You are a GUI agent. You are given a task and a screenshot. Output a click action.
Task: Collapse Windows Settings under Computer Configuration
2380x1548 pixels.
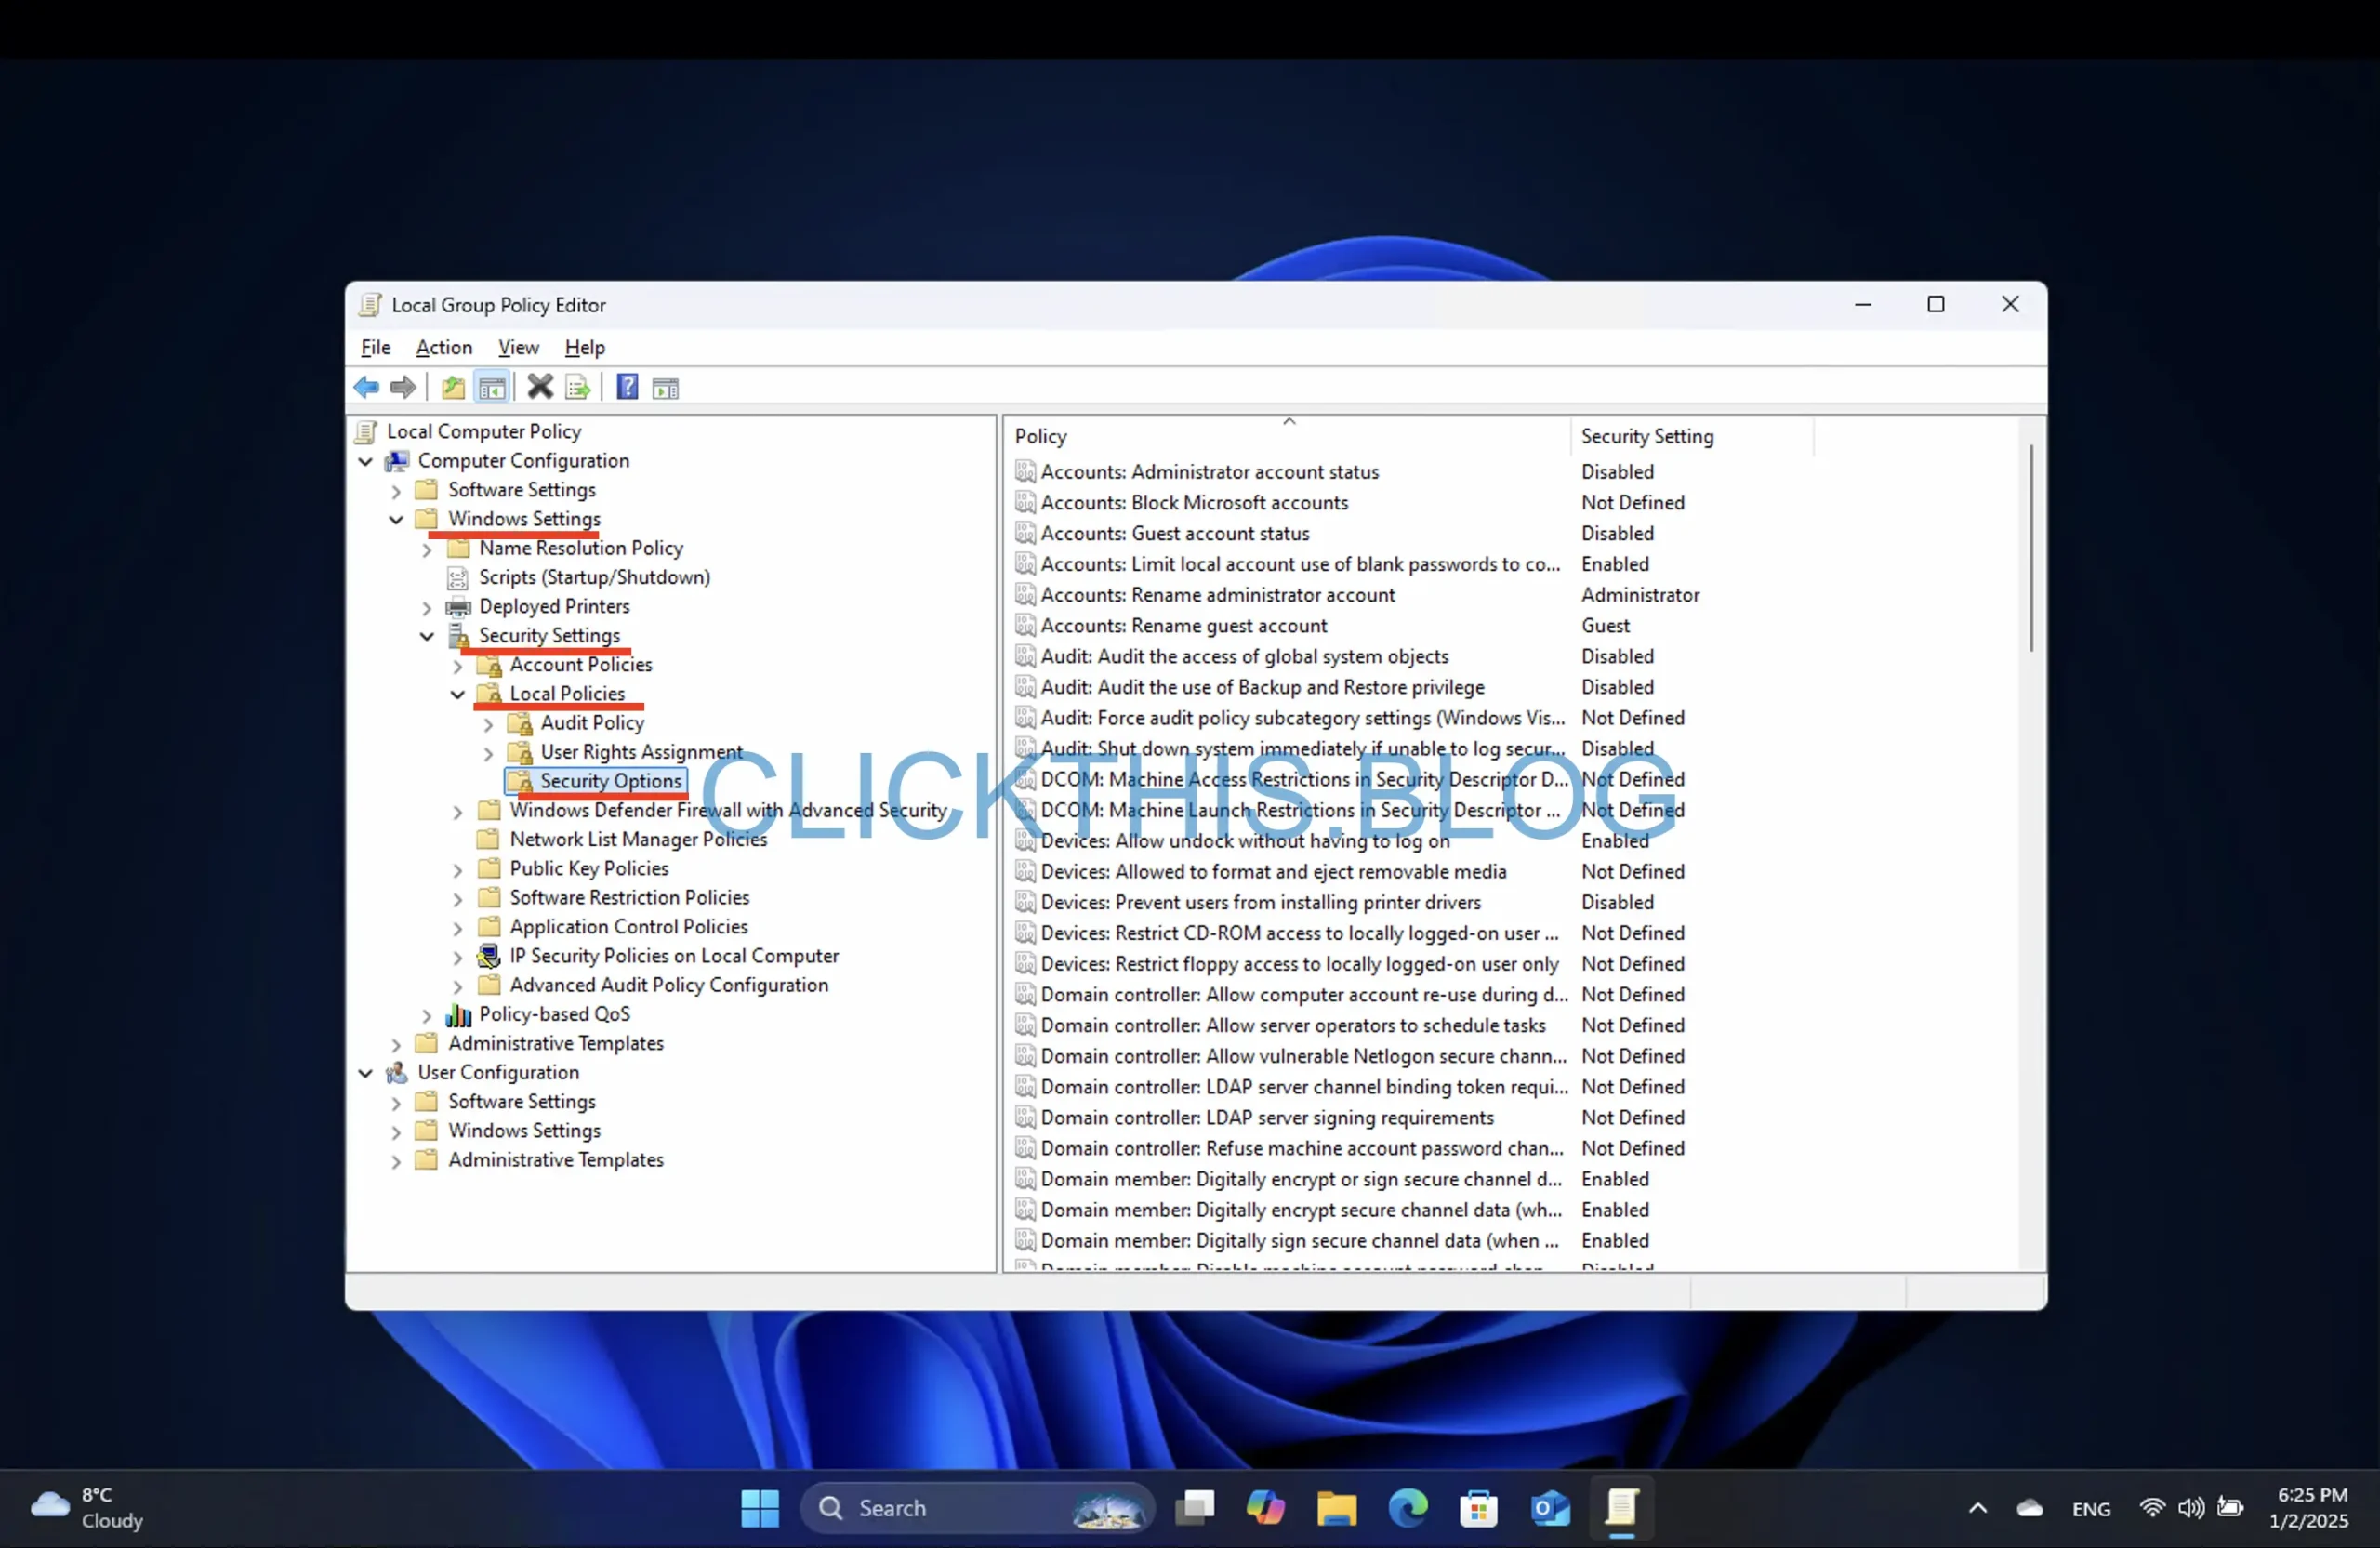(x=396, y=520)
